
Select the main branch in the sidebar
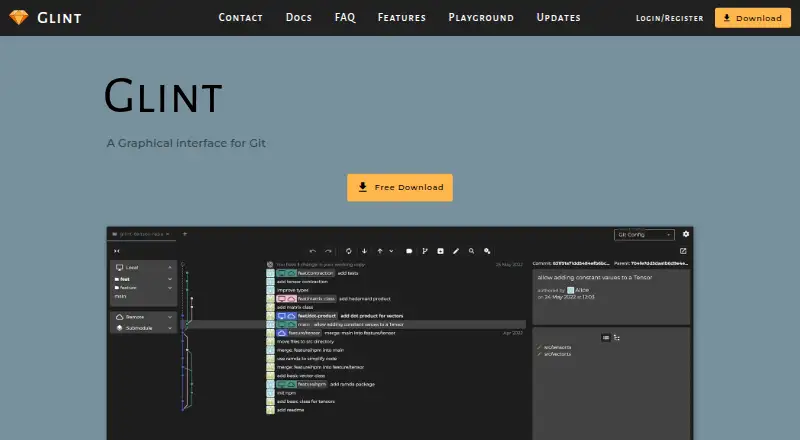pyautogui.click(x=120, y=296)
